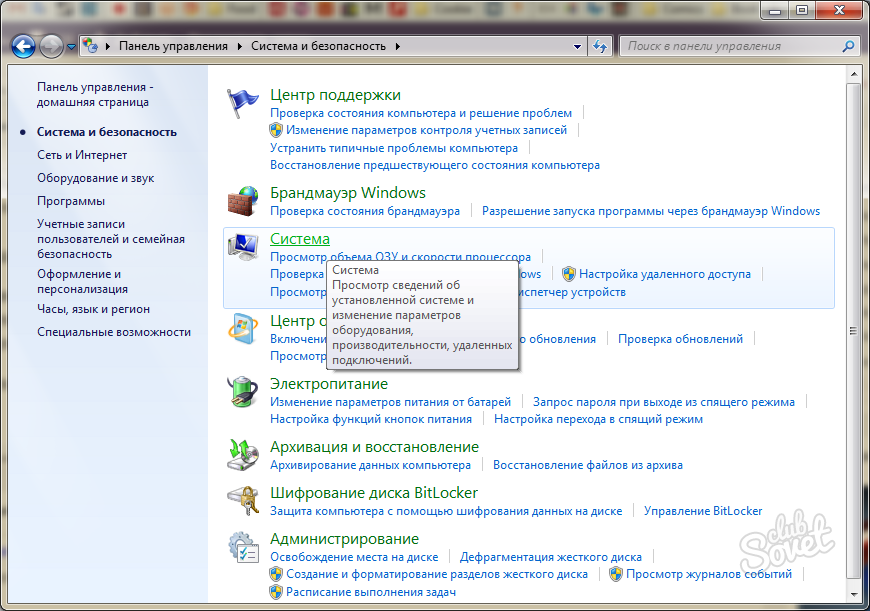Select Оборудование и звук in sidebar
This screenshot has height=611, width=870.
(96, 178)
